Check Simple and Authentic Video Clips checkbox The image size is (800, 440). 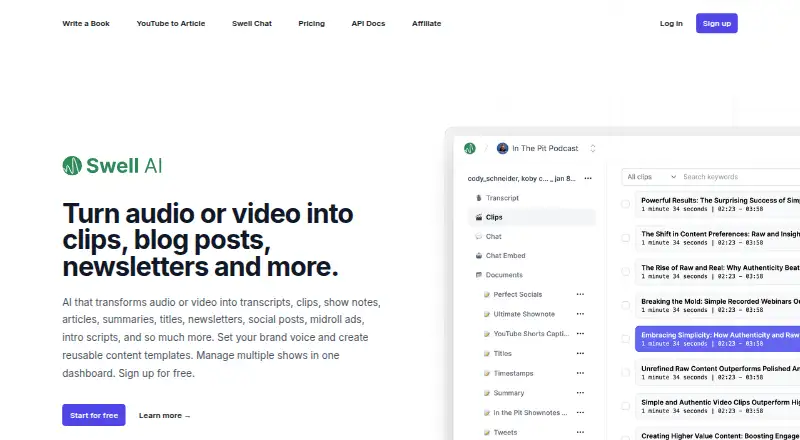click(626, 406)
